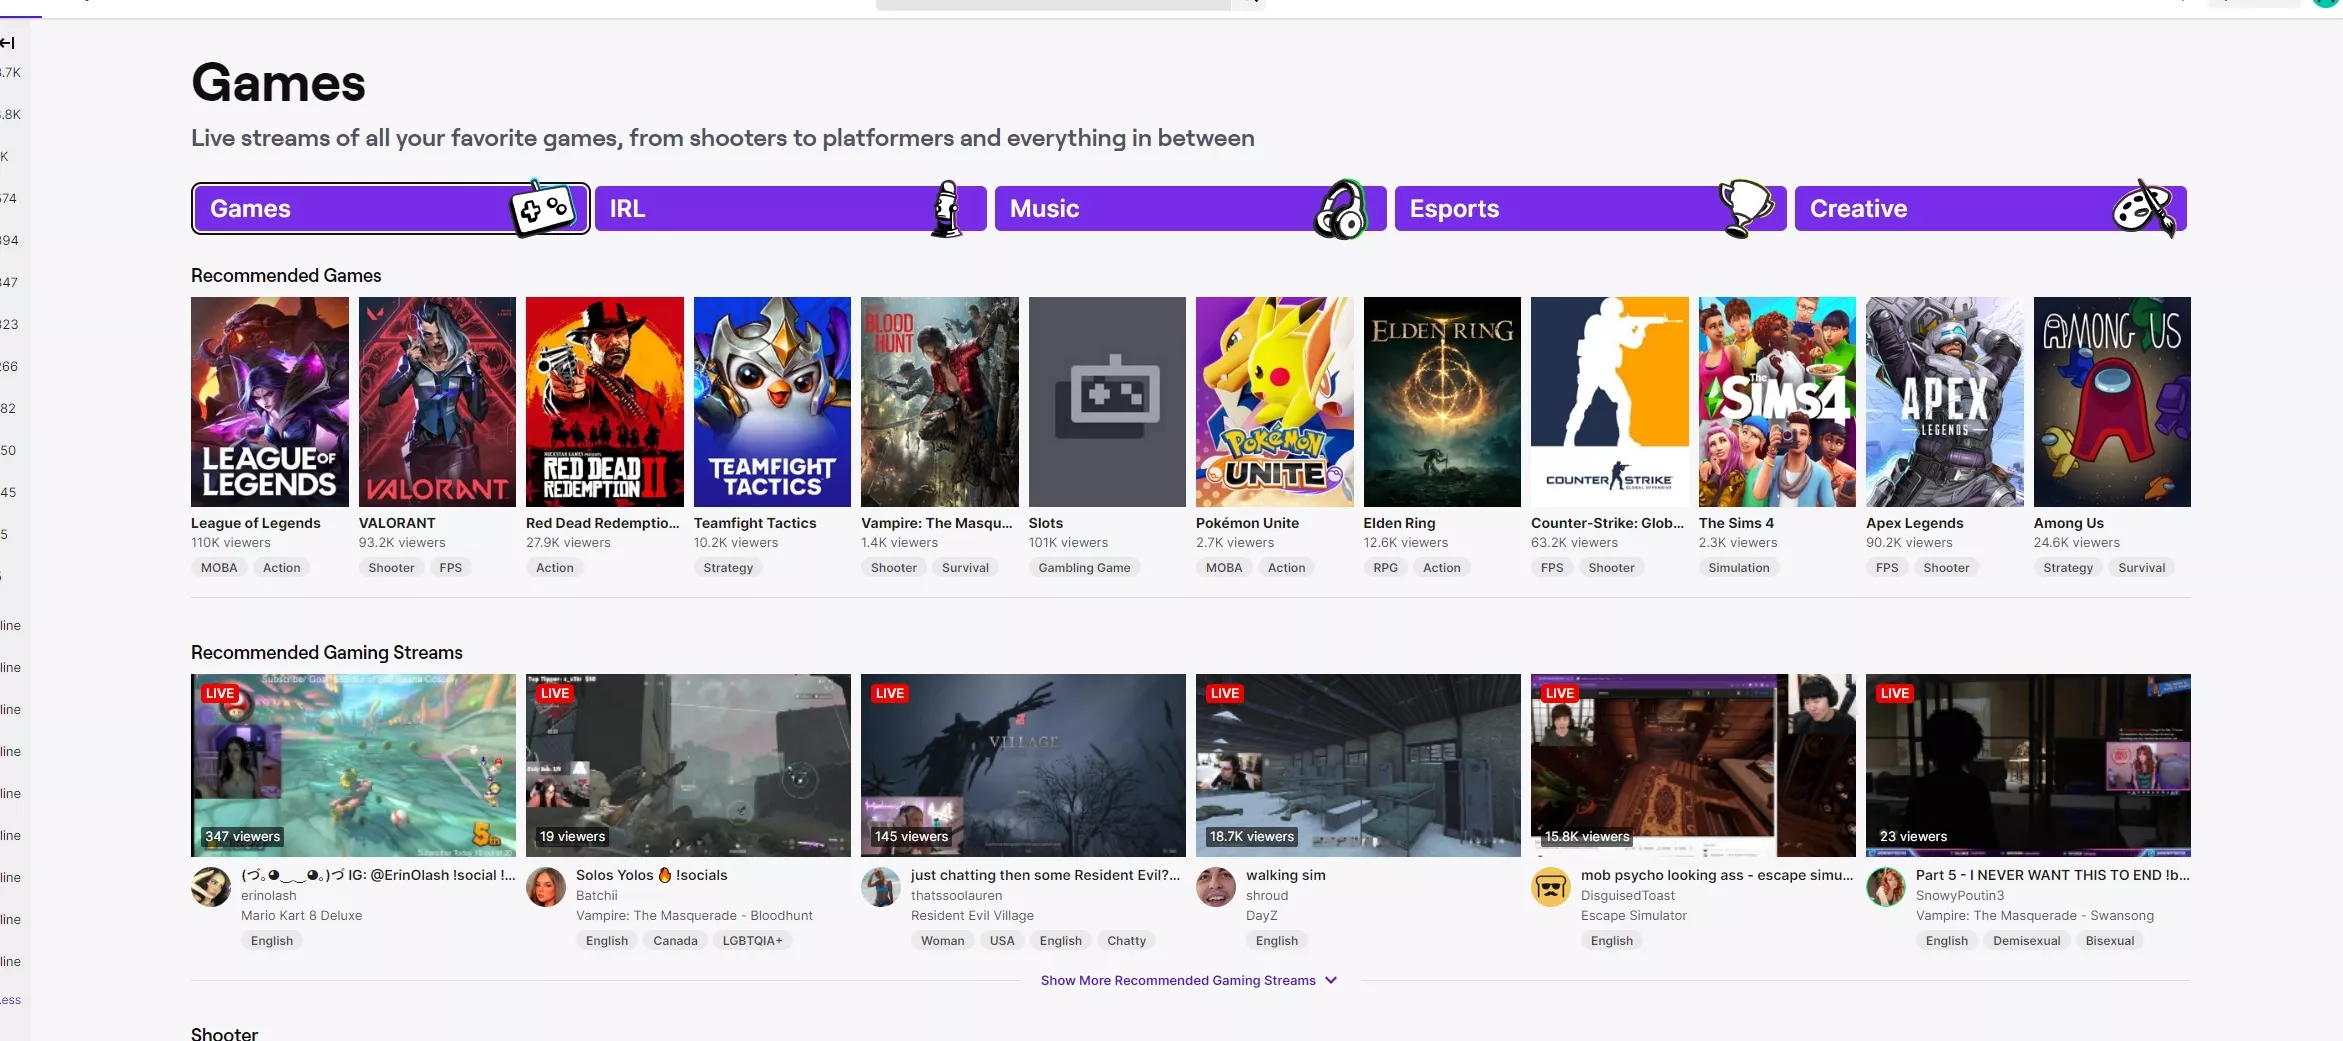Collapse the left sidebar arrow

pos(8,43)
